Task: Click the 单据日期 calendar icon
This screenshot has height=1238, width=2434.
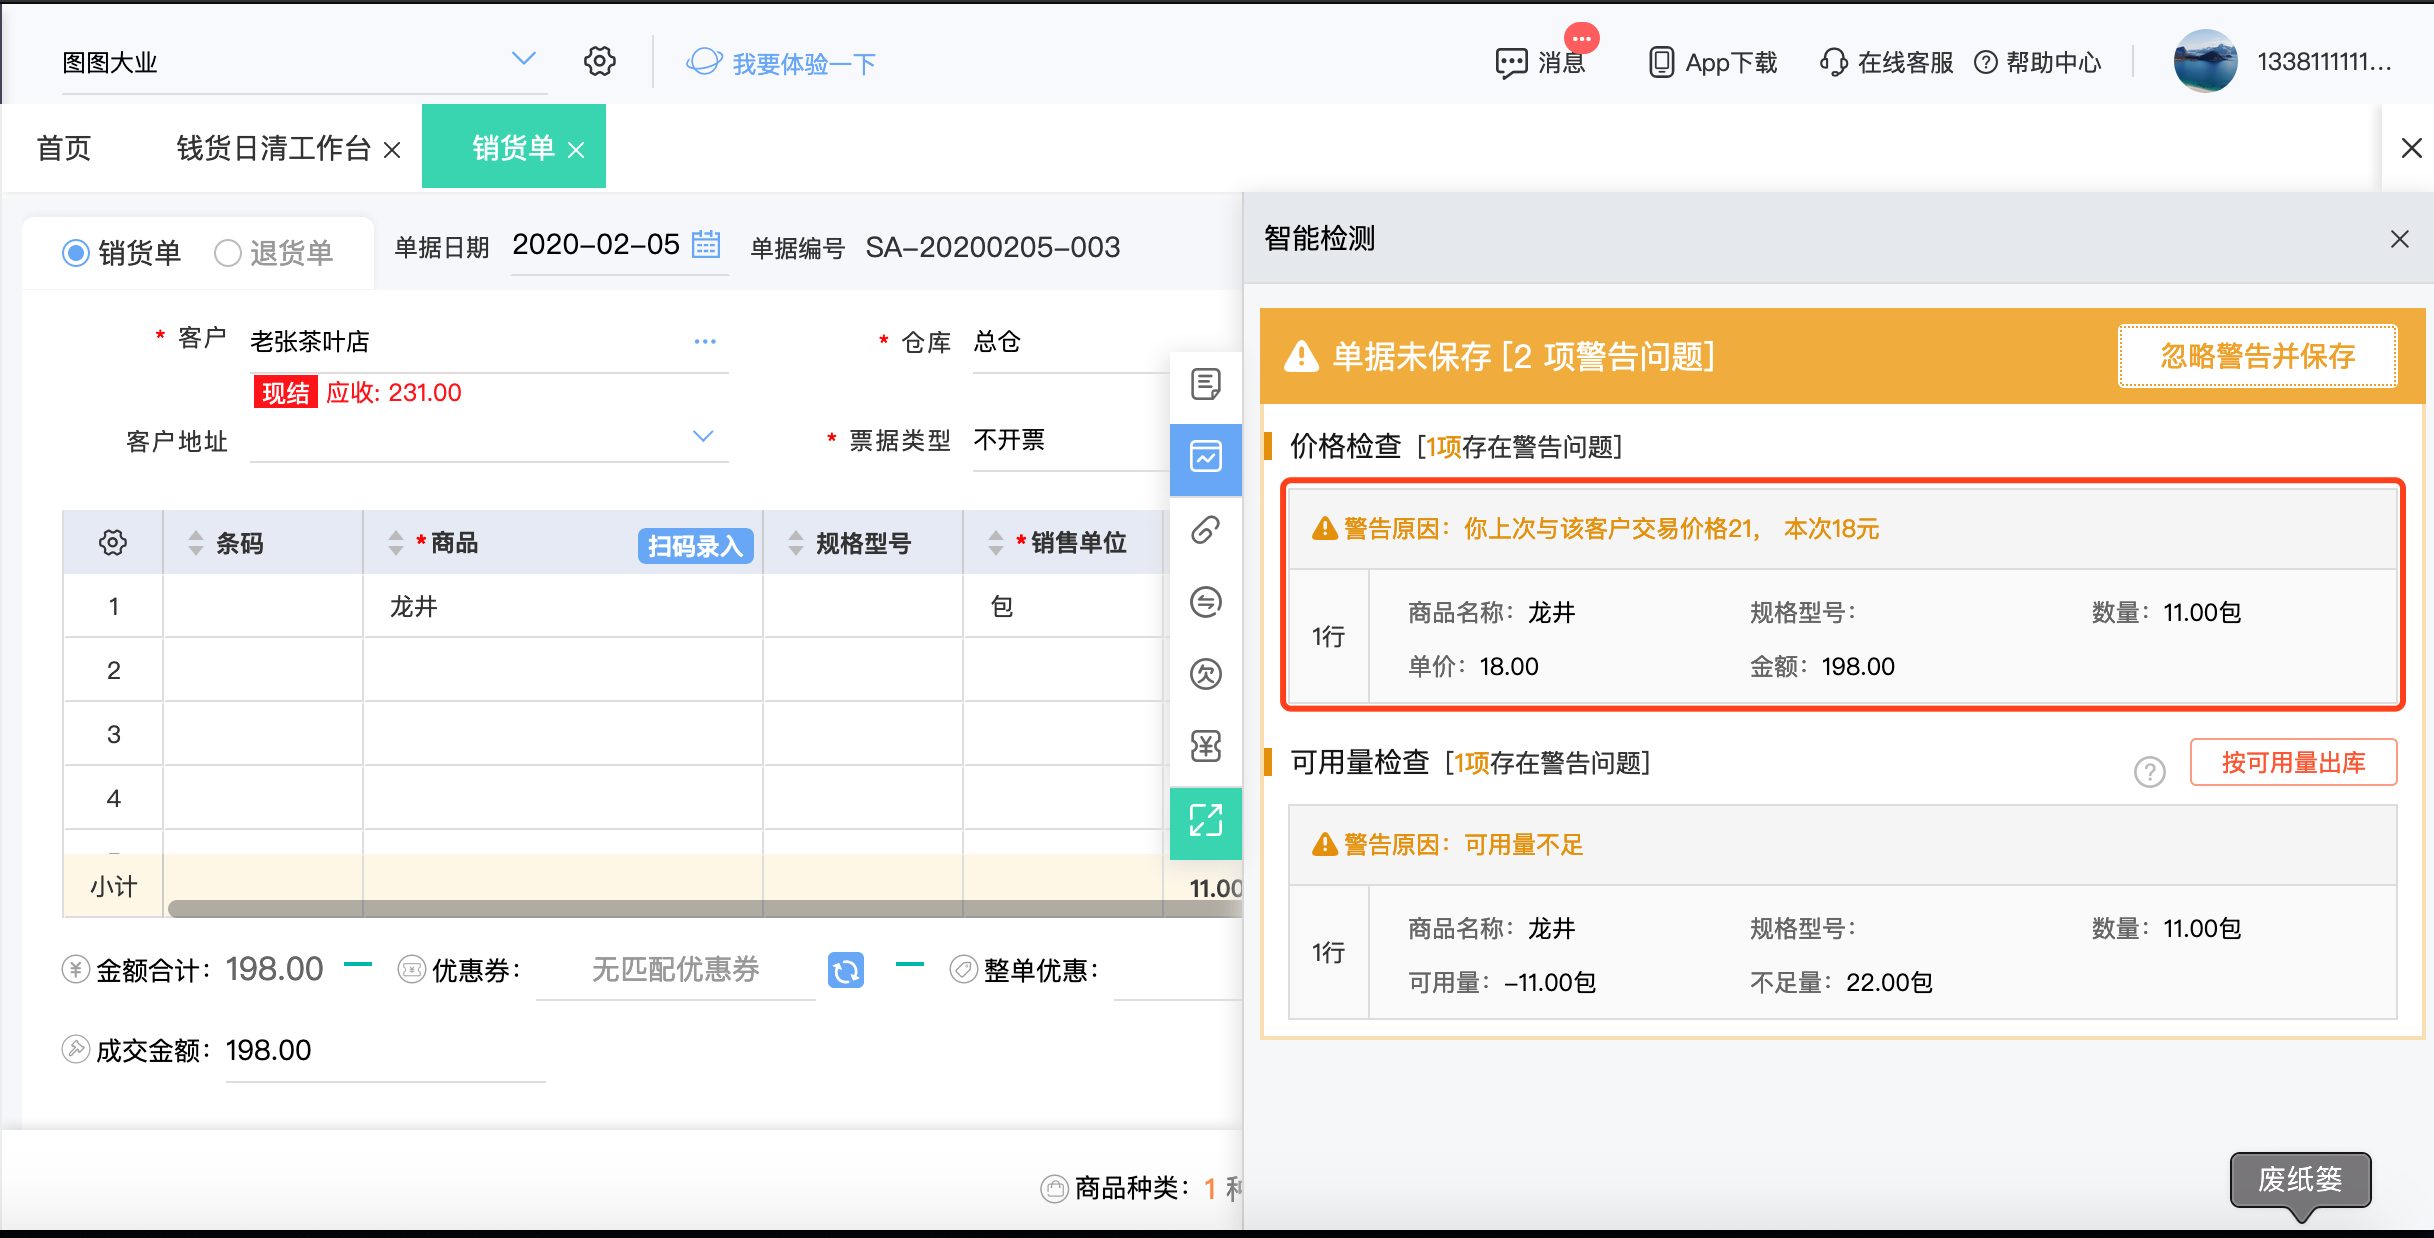Action: pyautogui.click(x=707, y=246)
